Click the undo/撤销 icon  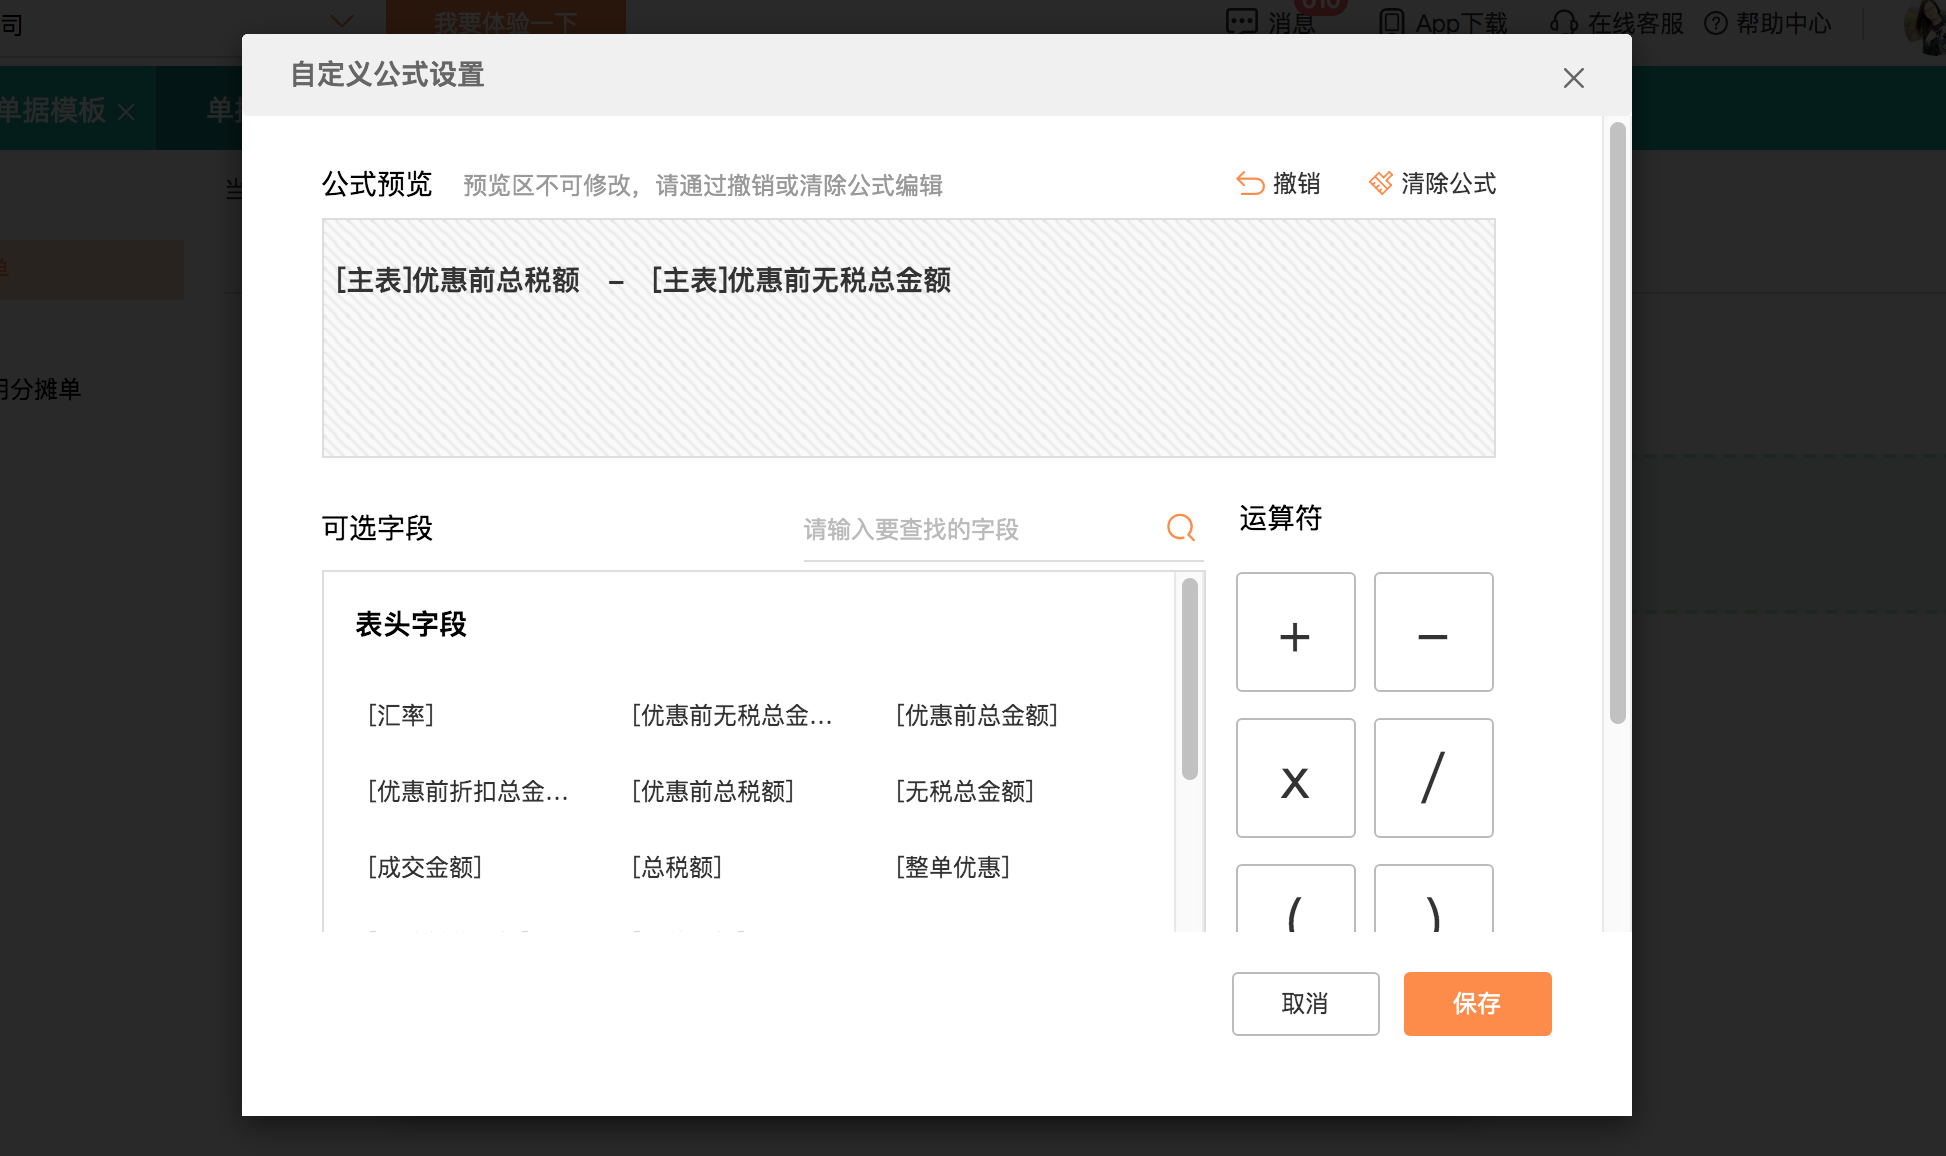[x=1247, y=183]
